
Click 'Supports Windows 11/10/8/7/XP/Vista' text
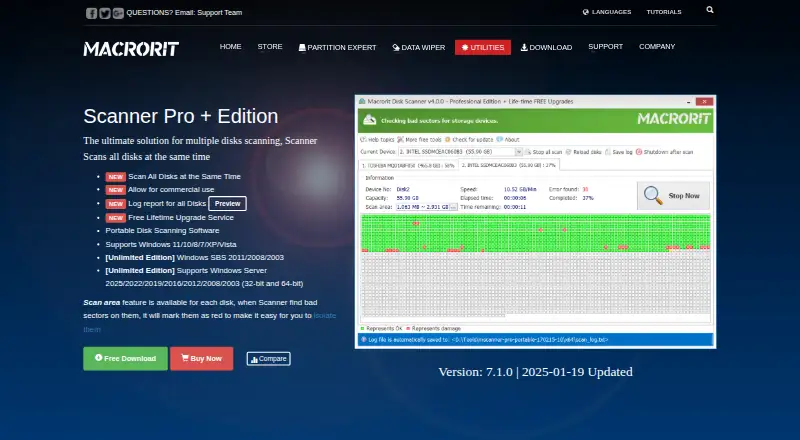coord(171,245)
